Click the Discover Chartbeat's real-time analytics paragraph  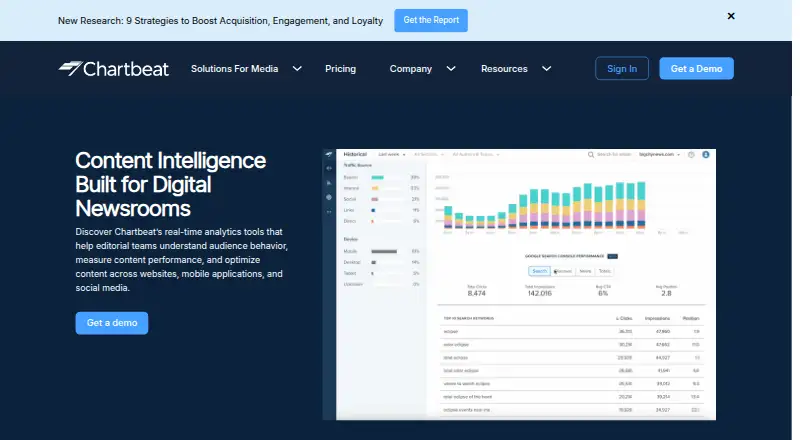(x=182, y=259)
